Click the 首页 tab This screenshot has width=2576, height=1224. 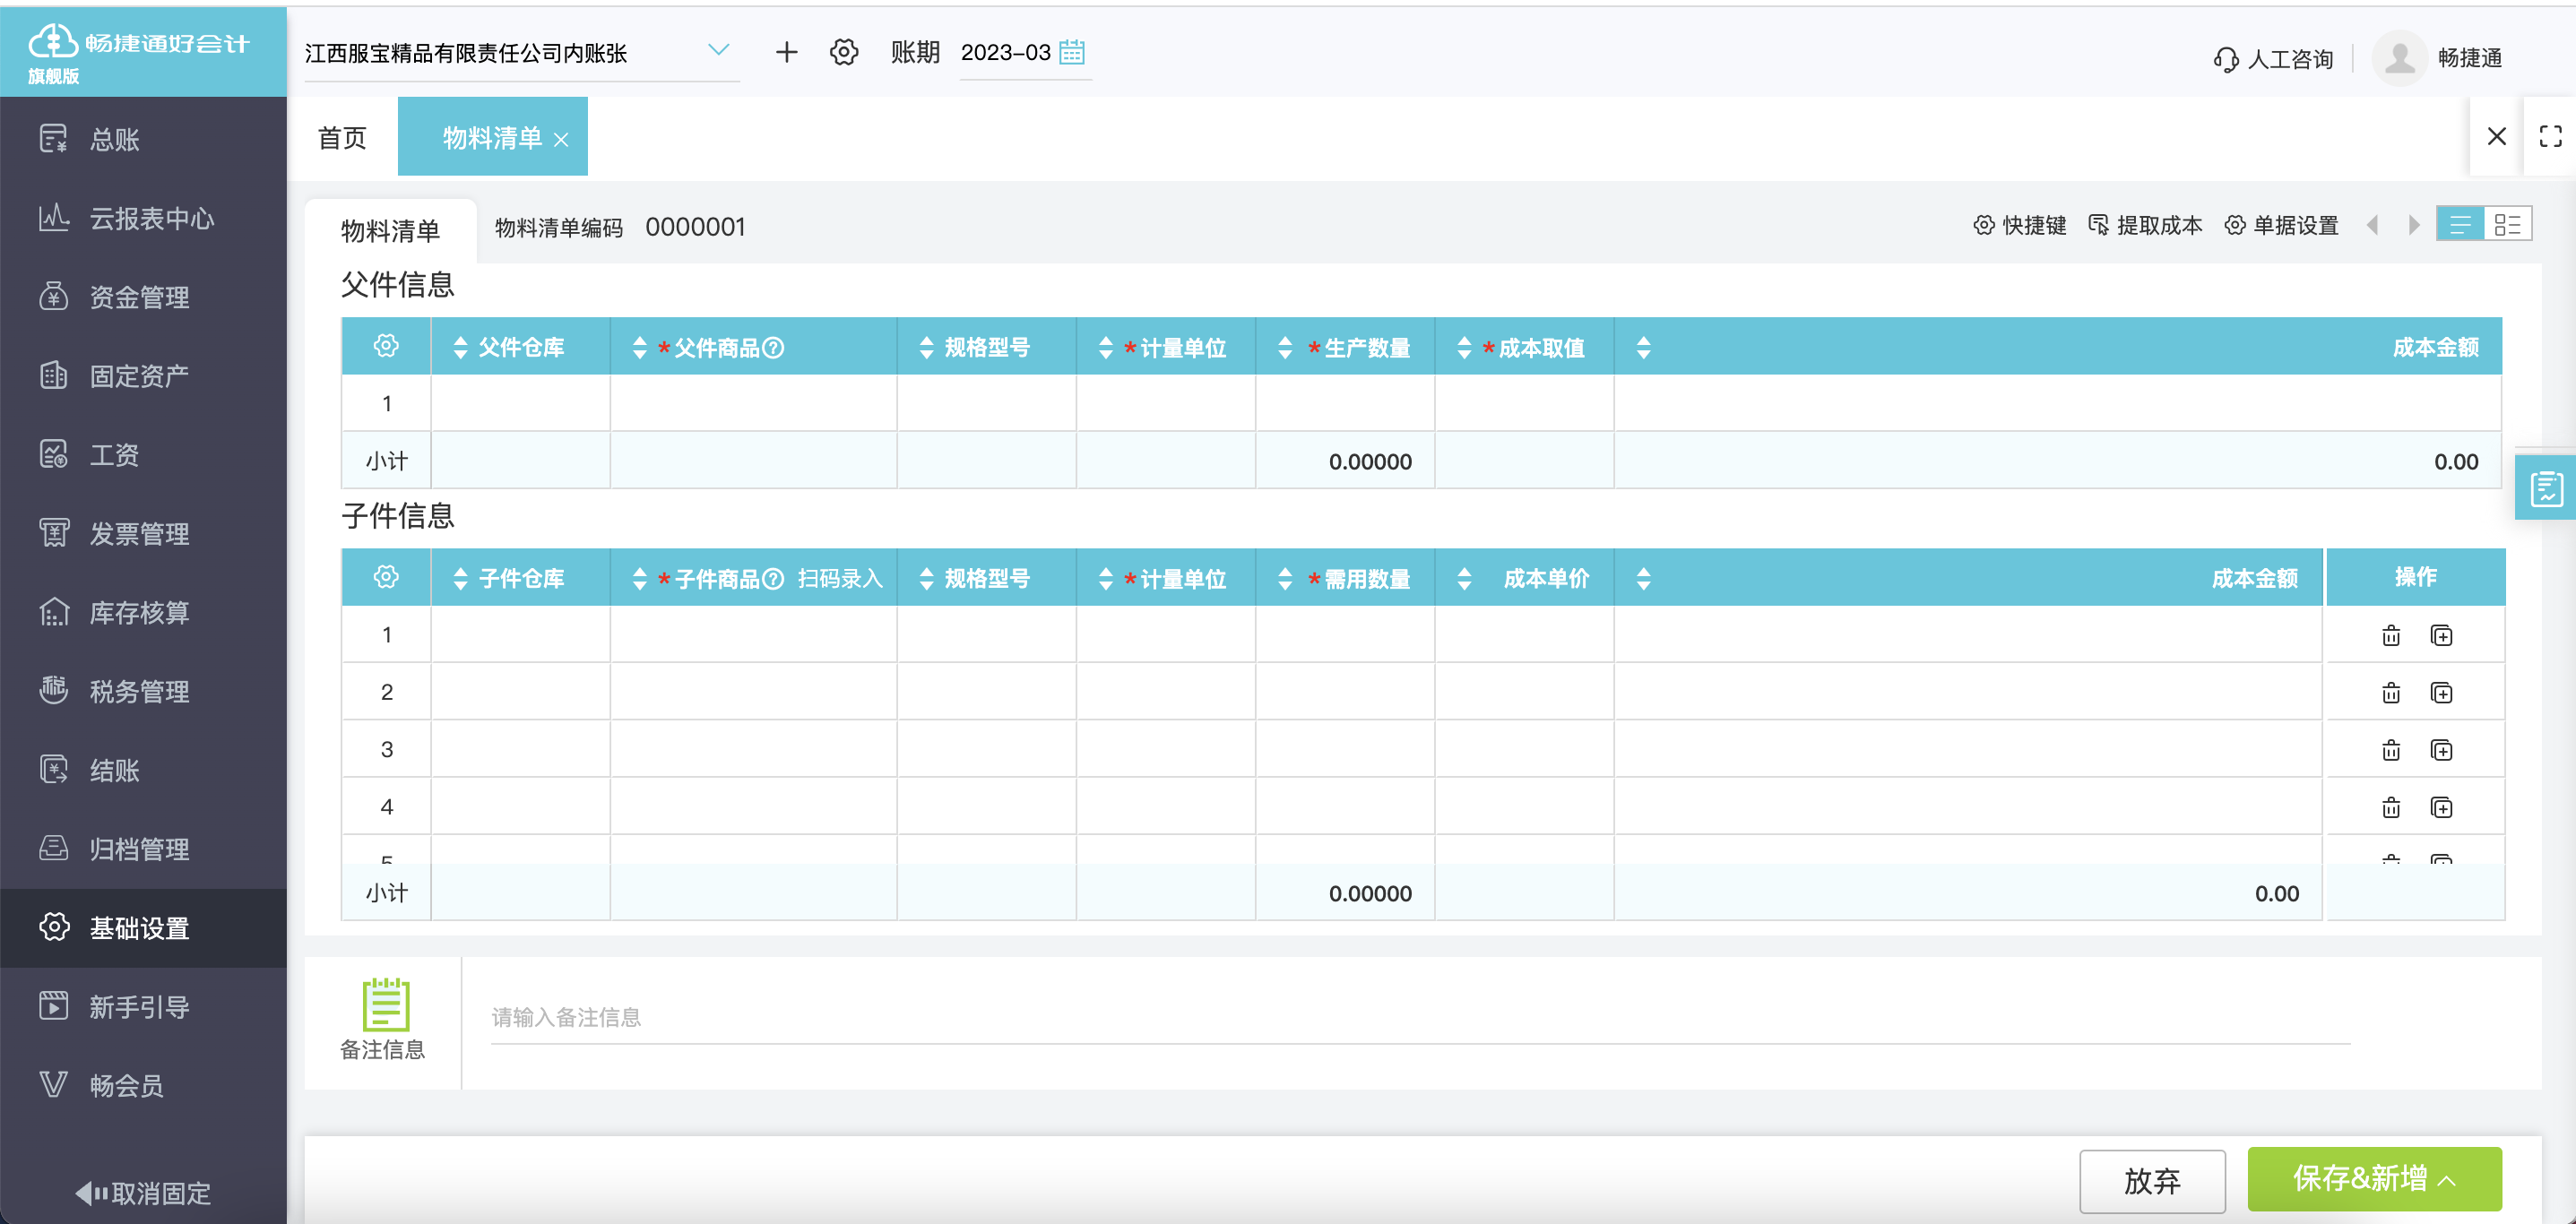341,138
